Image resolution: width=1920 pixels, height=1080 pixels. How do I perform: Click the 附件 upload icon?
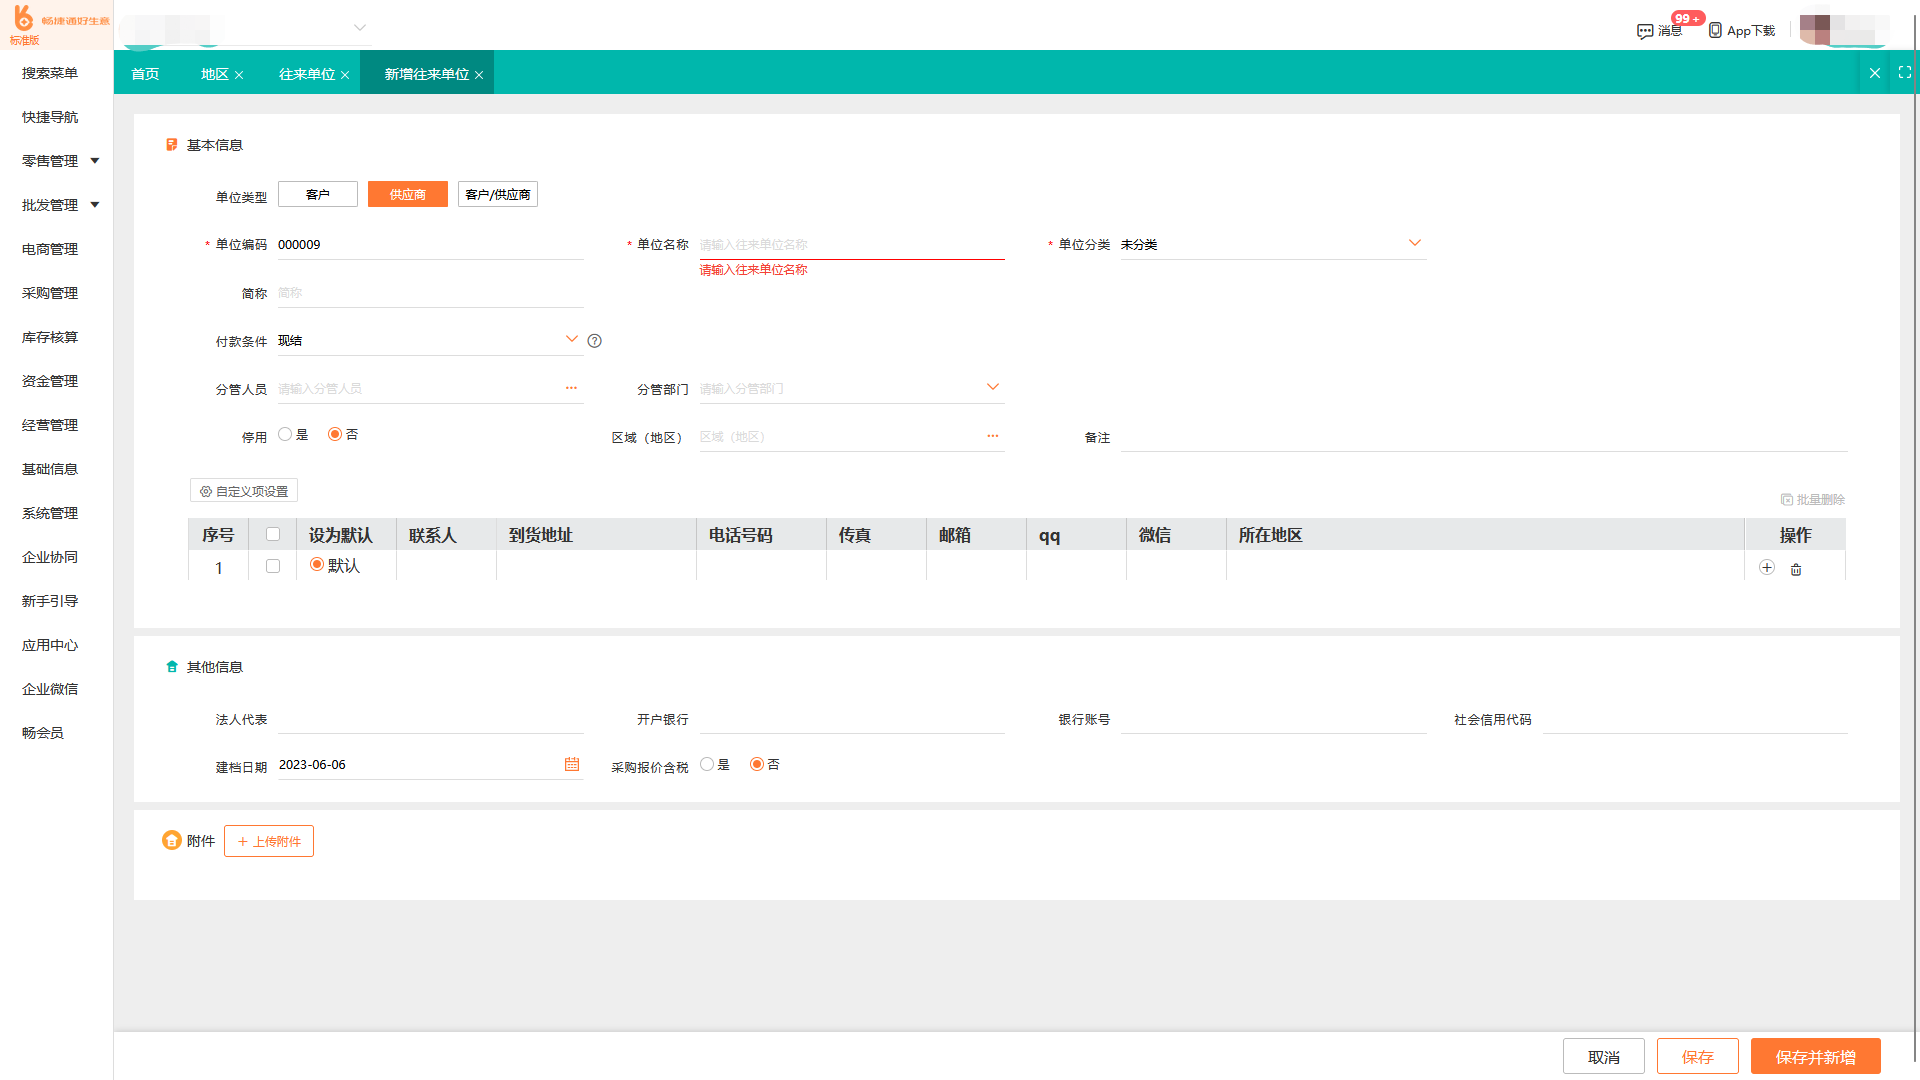pos(270,841)
